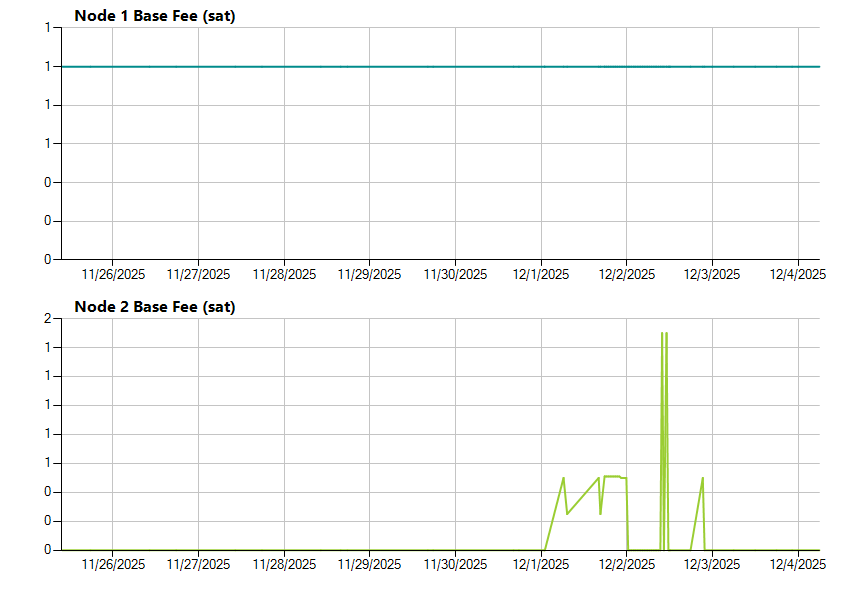860x600 pixels.
Task: Select 12/3/2025 on Node 2 chart axis
Action: click(x=713, y=564)
